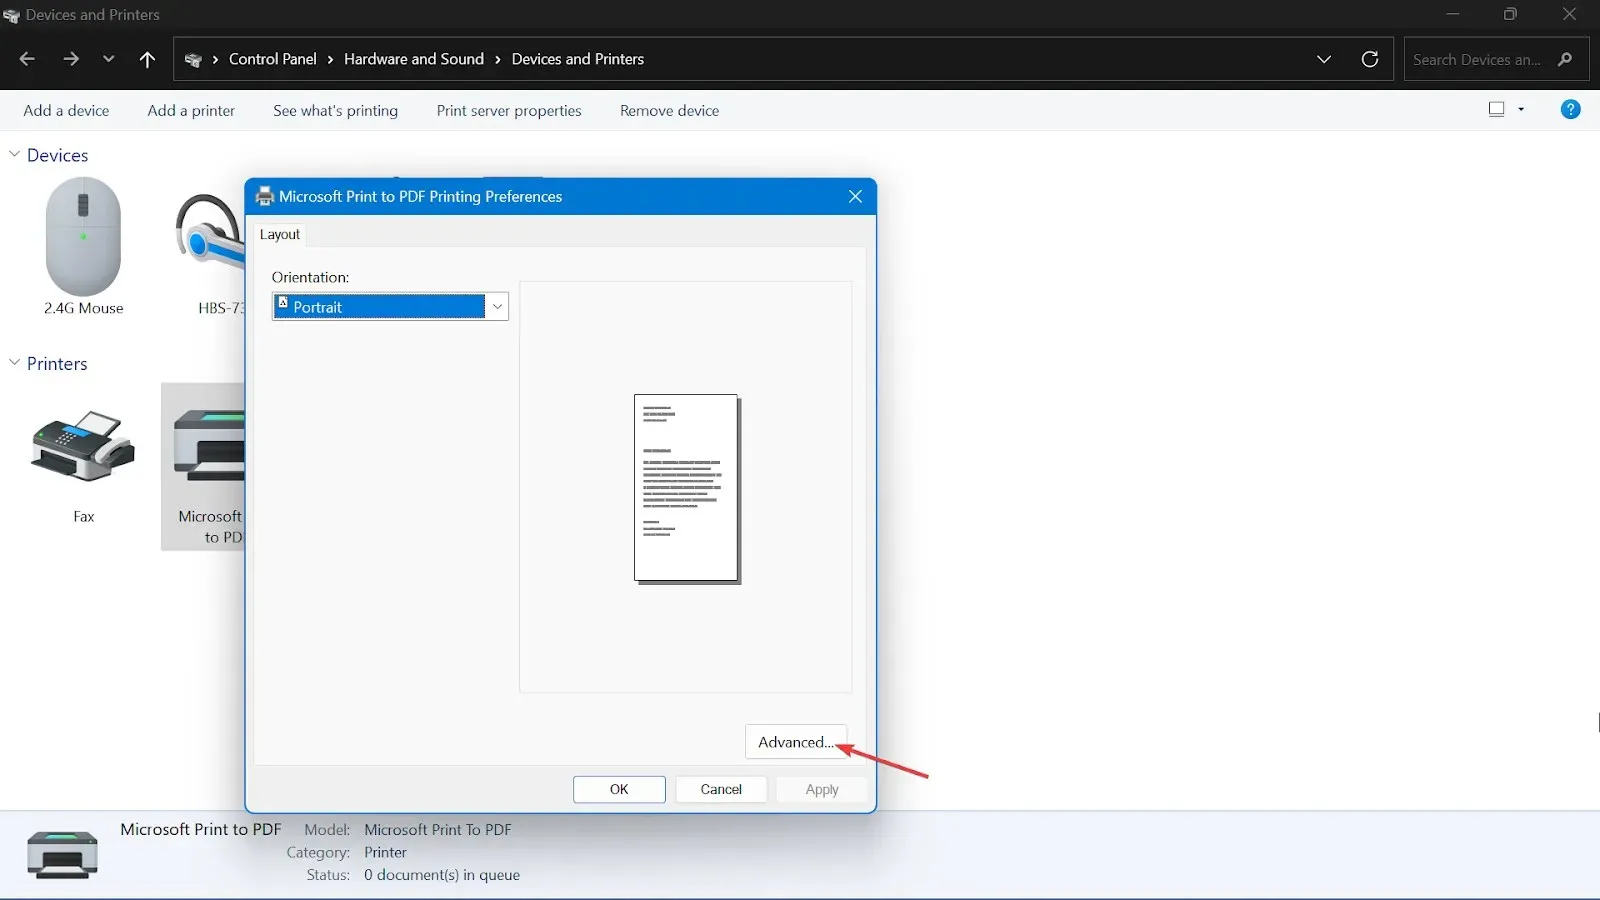
Task: Collapse the Printers group
Action: [14, 363]
